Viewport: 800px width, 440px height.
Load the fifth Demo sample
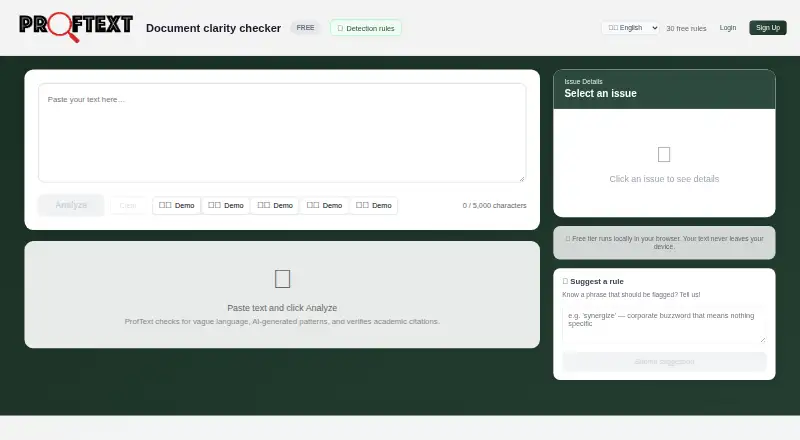pos(373,205)
